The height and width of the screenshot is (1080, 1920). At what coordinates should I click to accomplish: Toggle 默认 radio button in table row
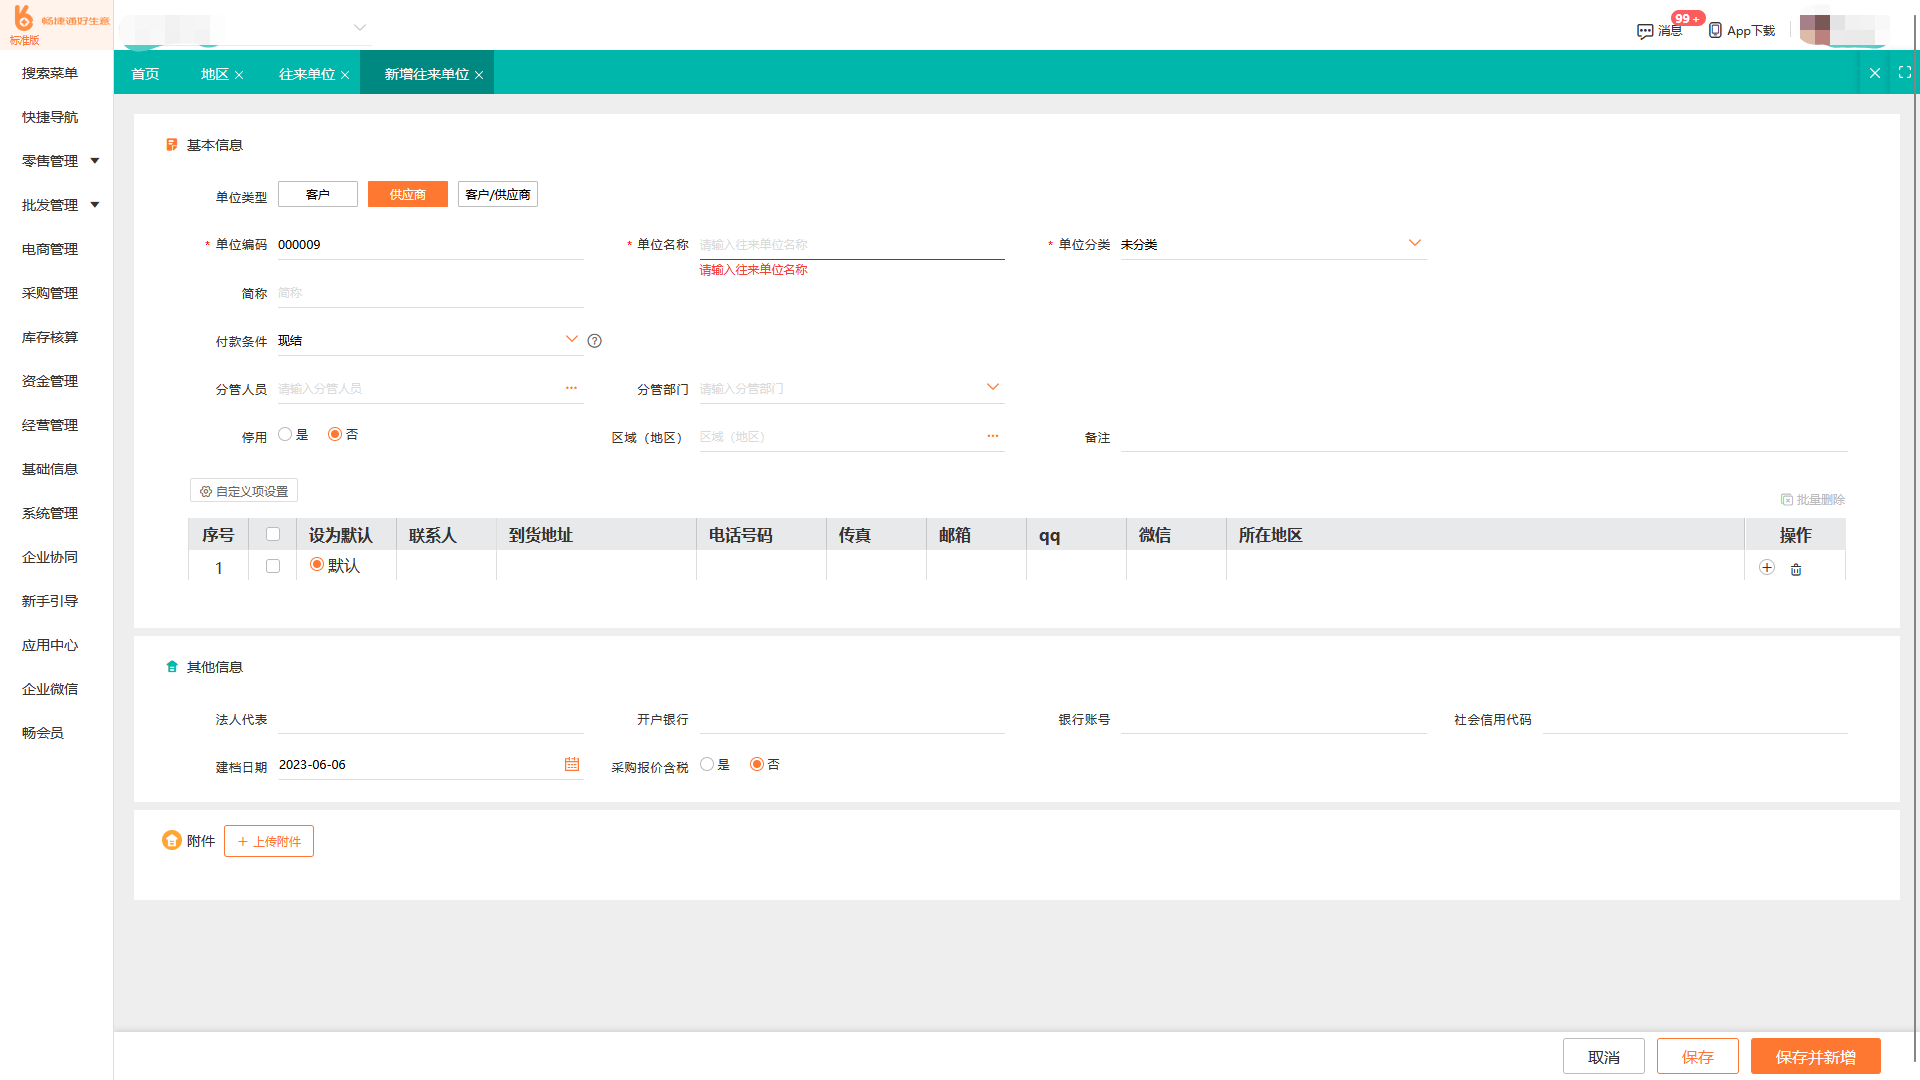click(x=316, y=566)
